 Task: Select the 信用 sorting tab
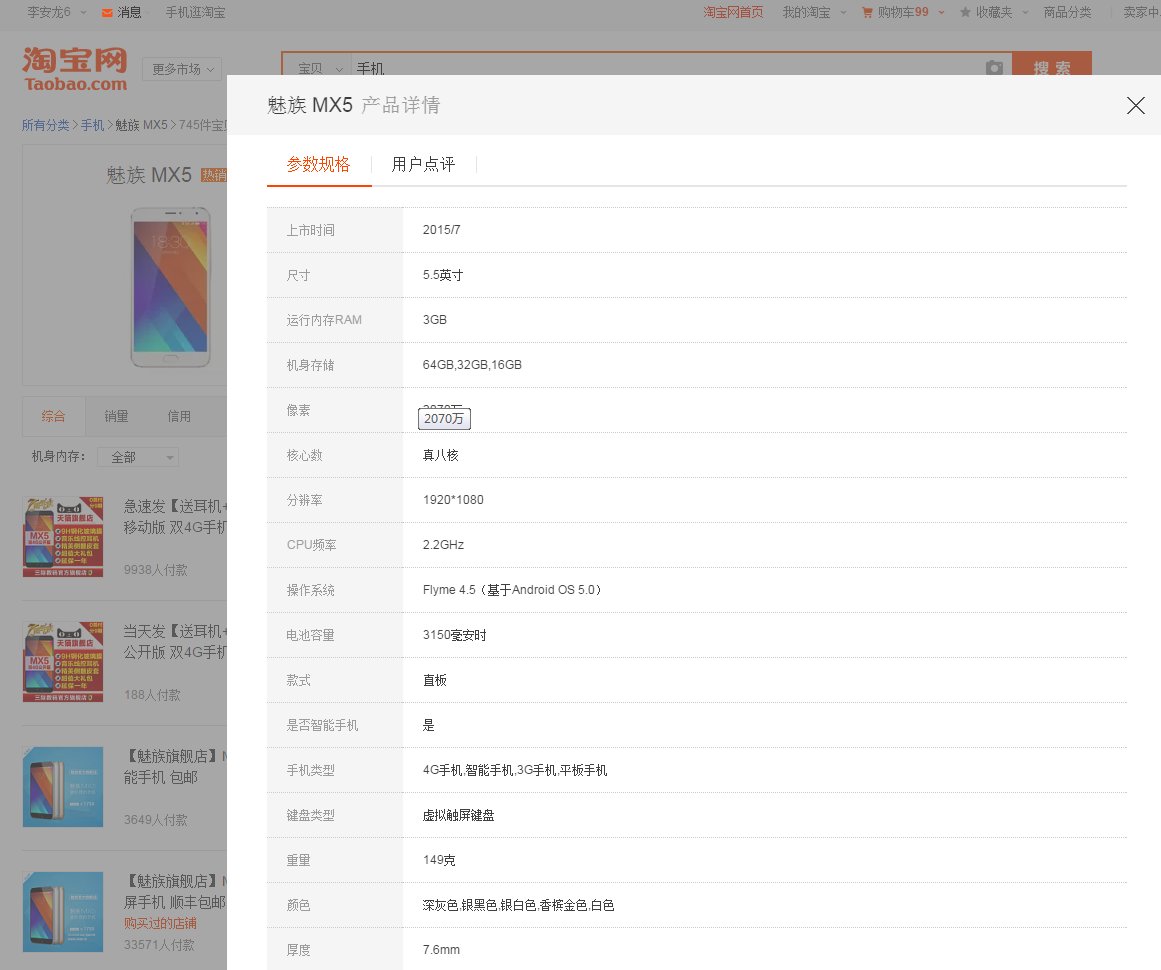pos(179,415)
